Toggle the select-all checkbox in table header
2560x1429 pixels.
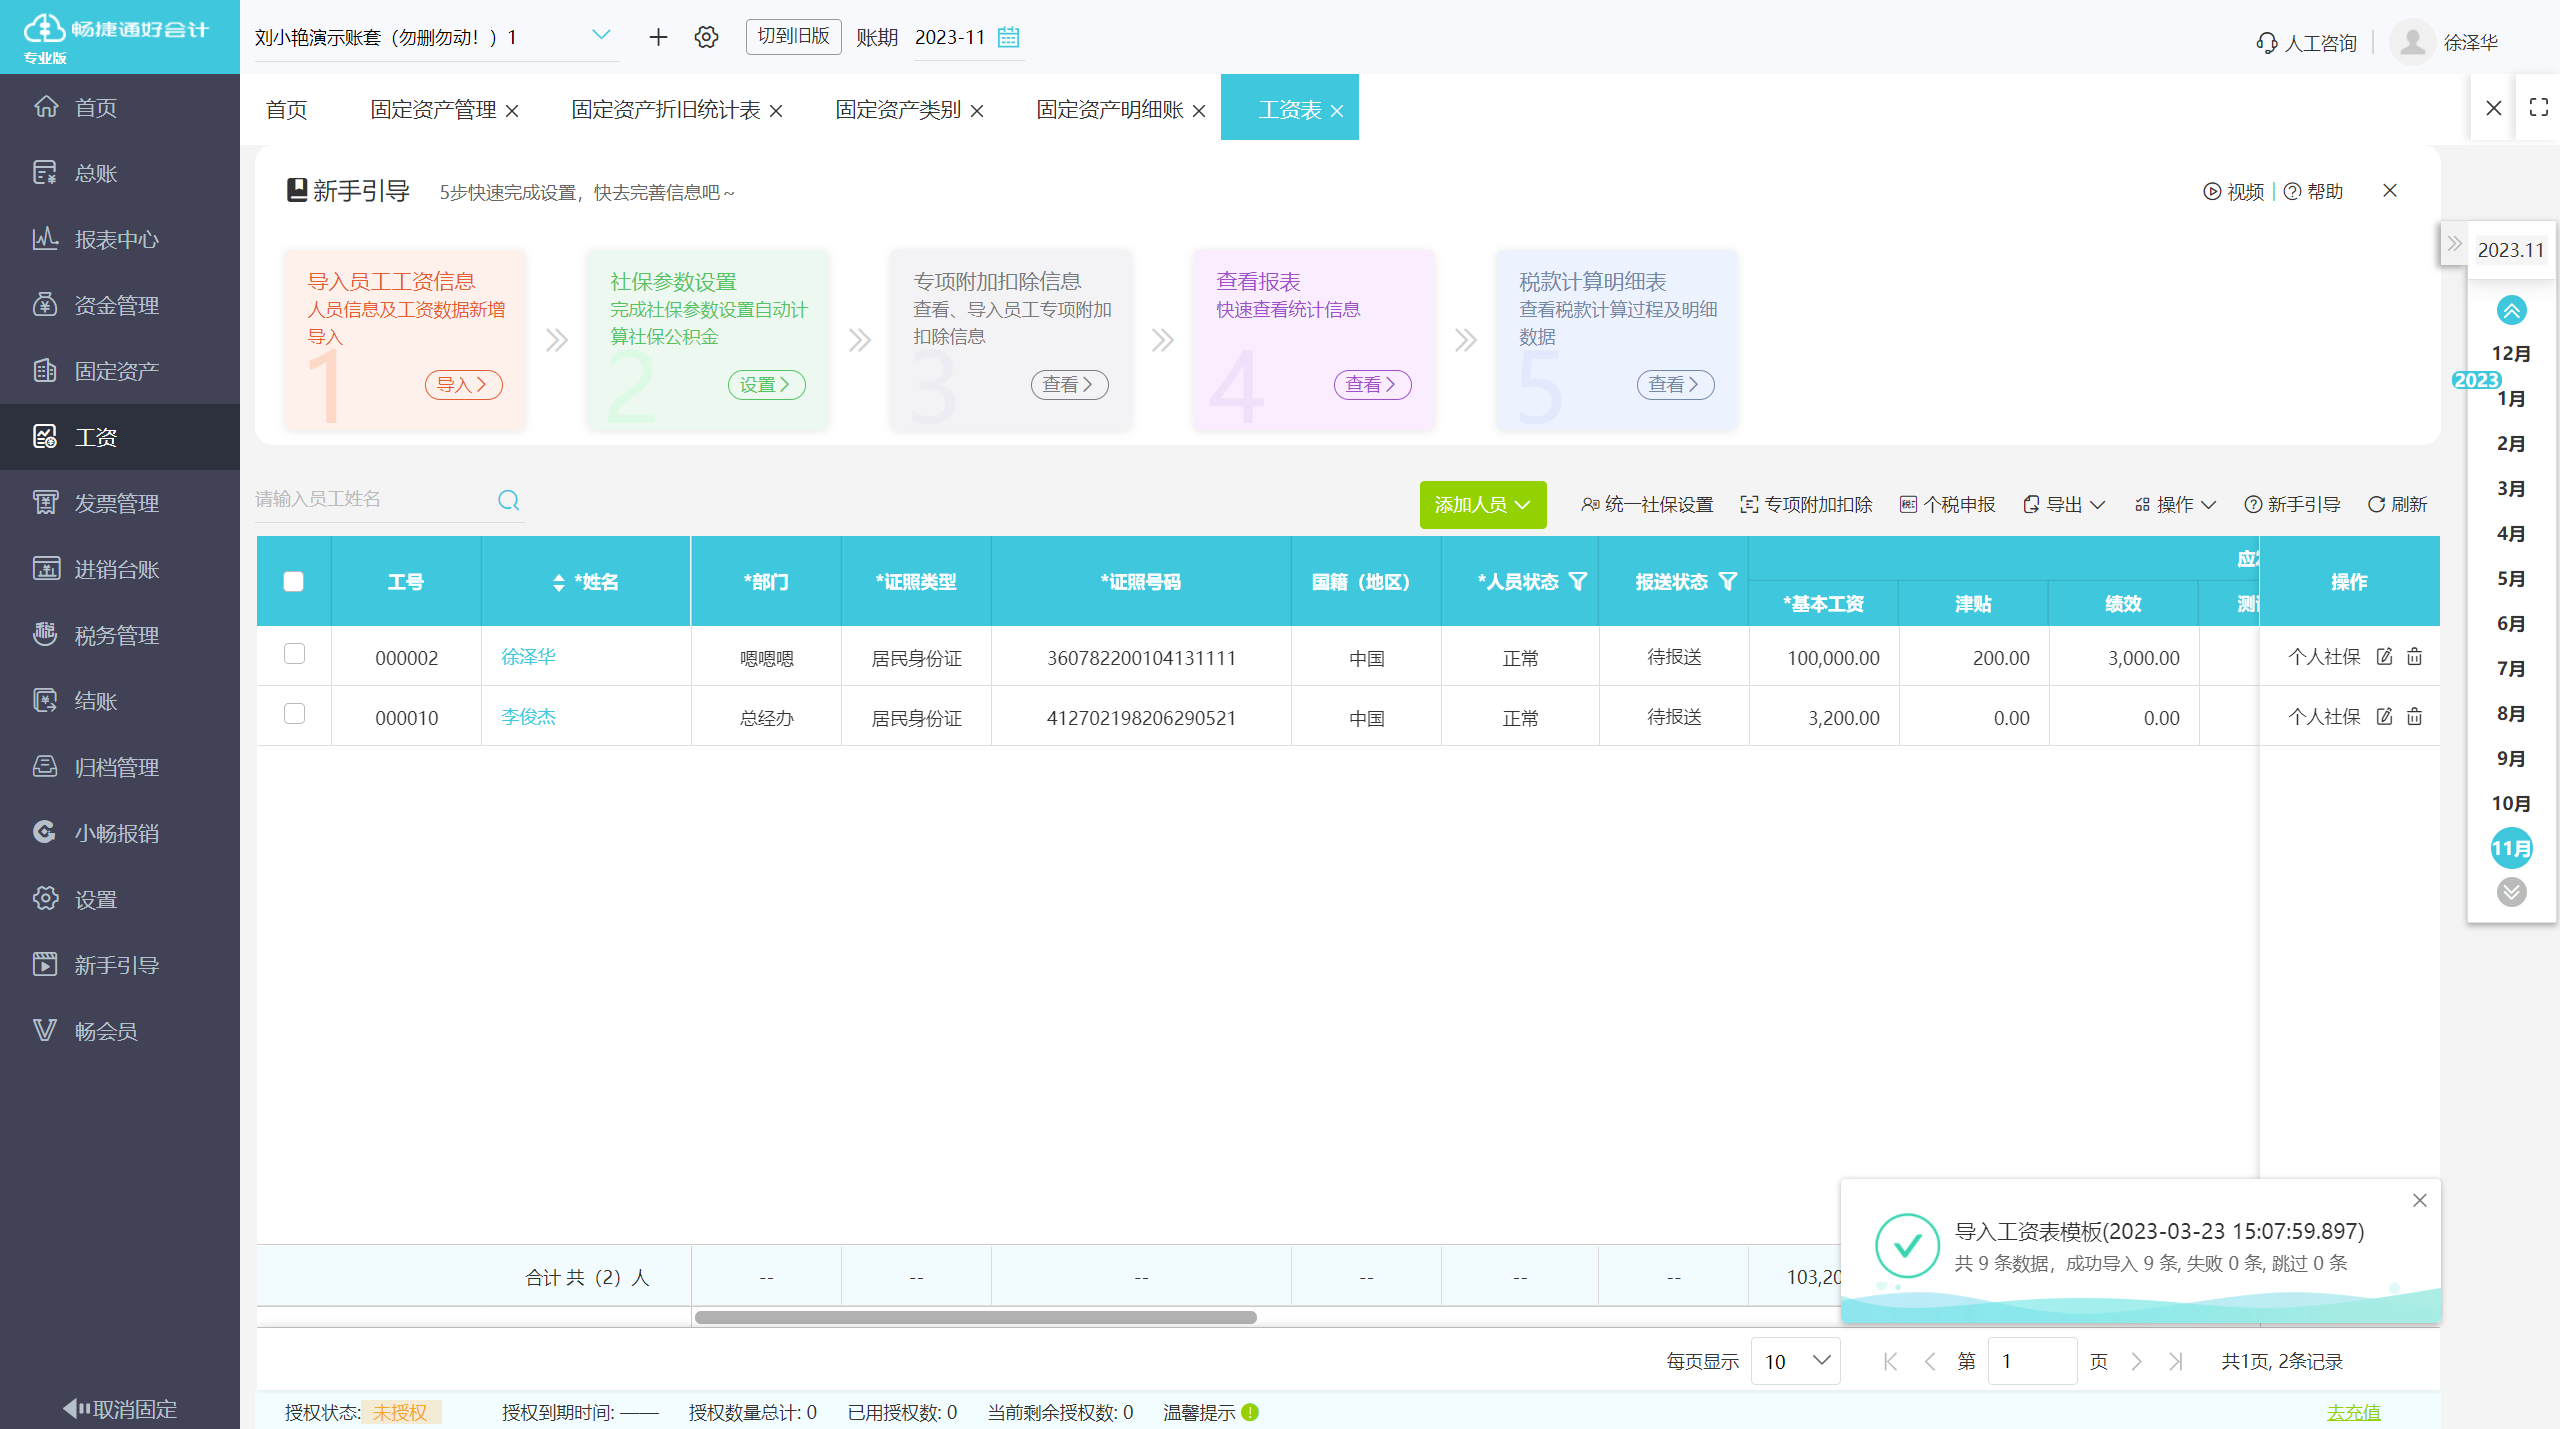[294, 582]
